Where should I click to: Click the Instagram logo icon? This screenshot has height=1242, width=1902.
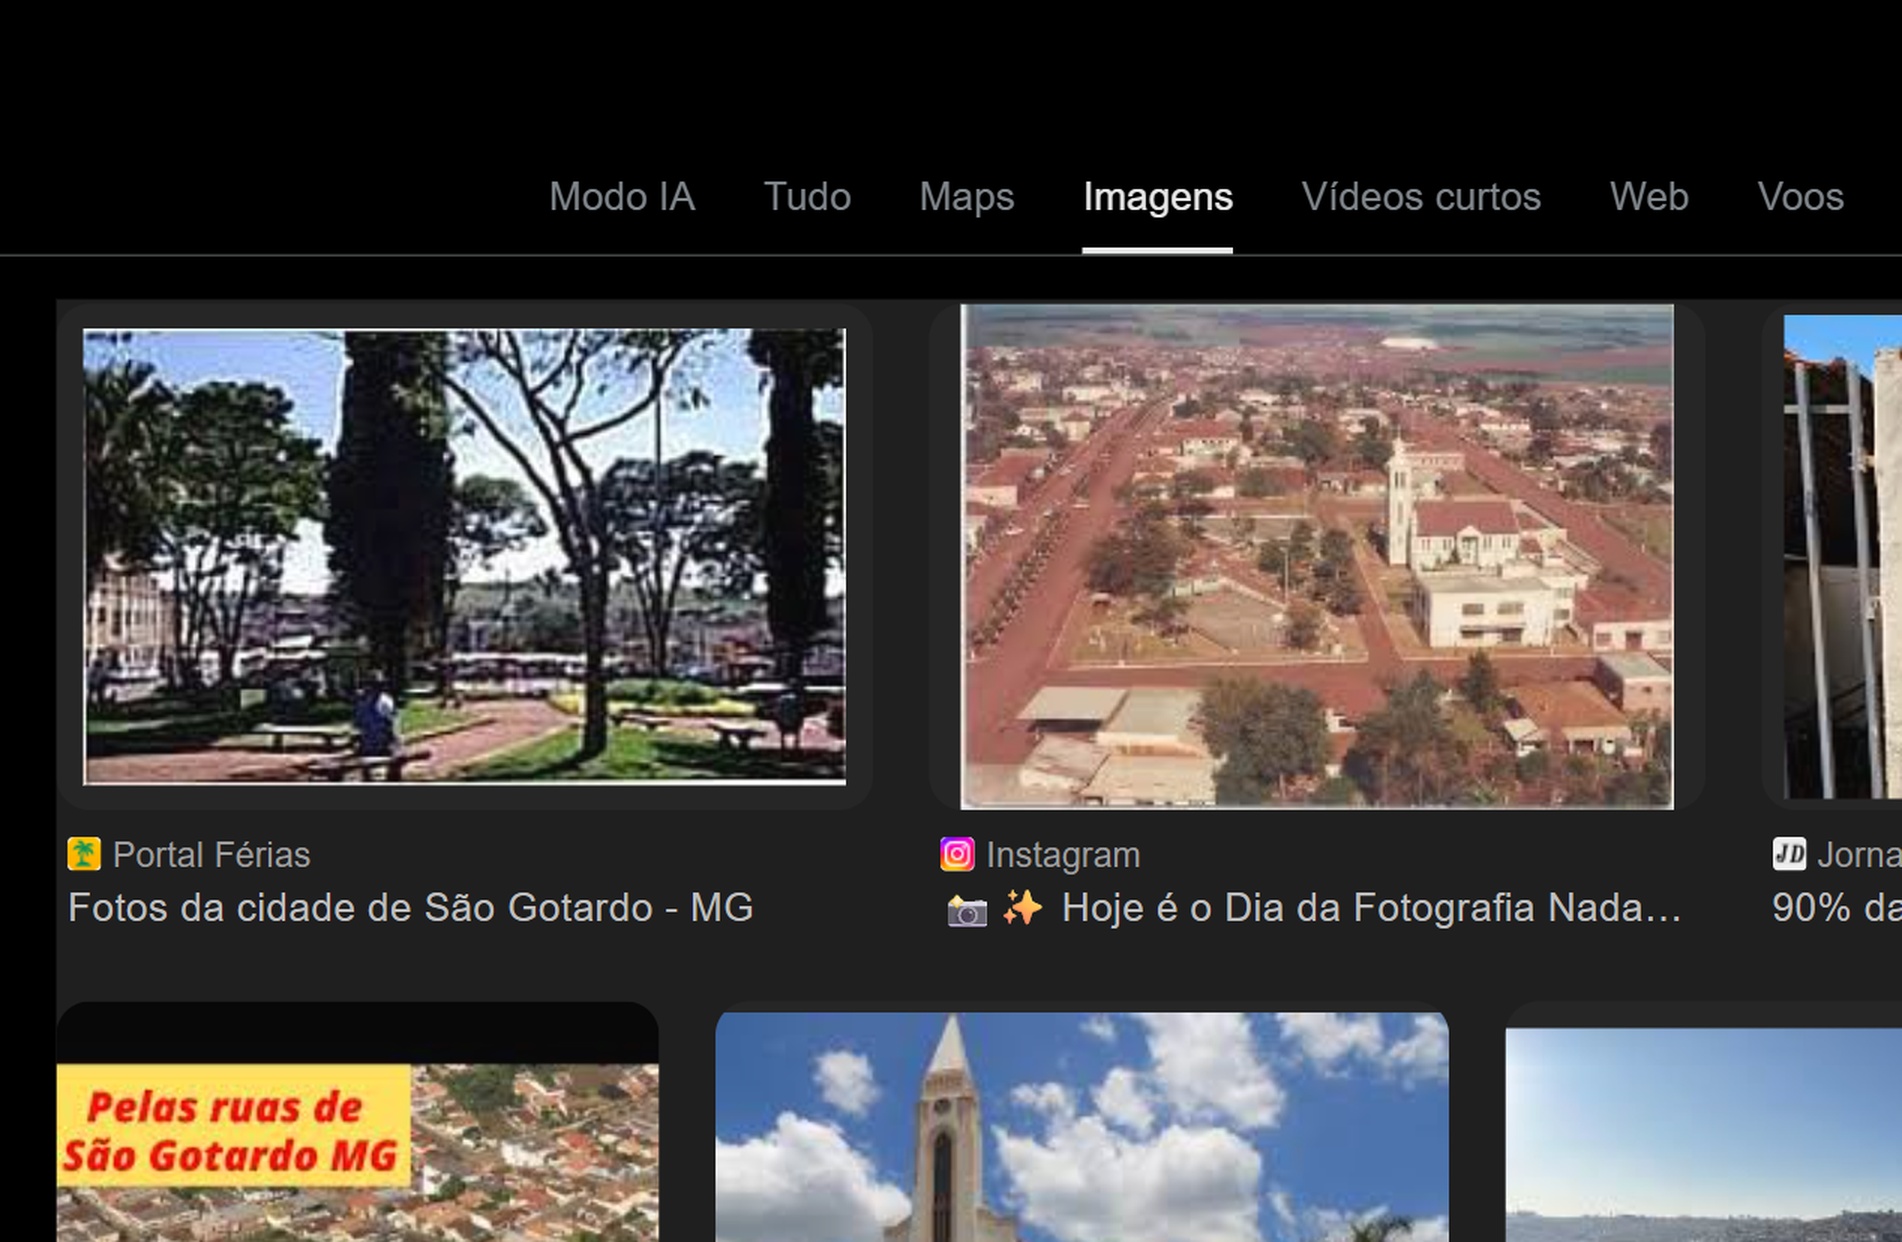(x=957, y=854)
